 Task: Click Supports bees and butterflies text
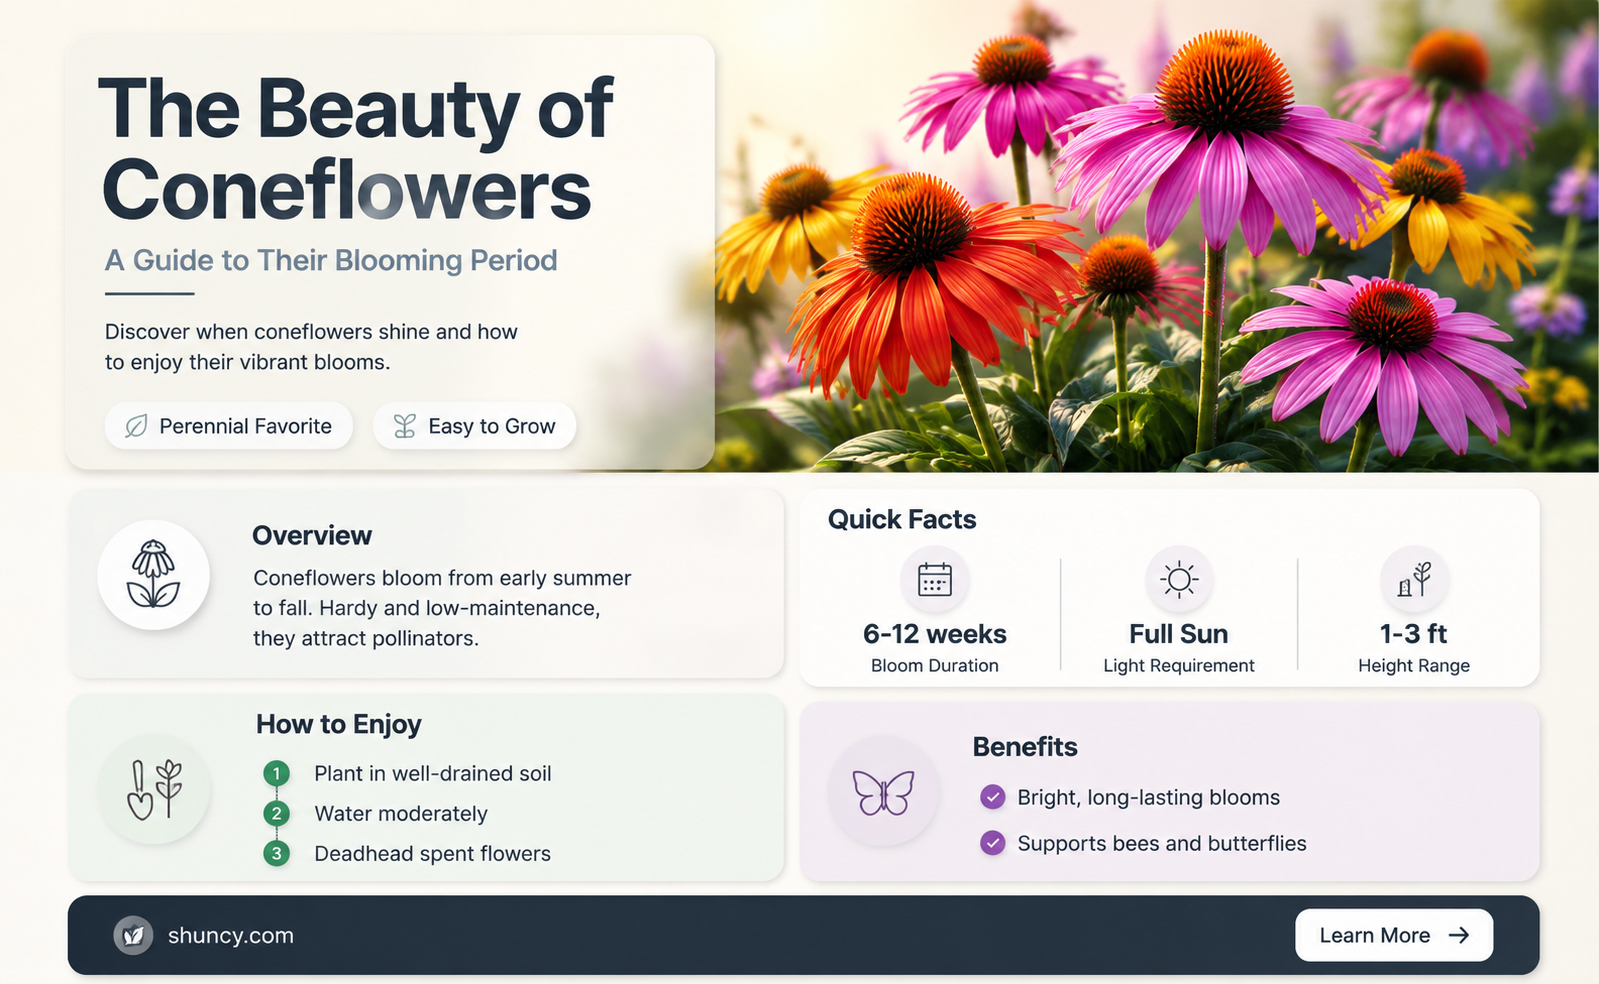[1162, 843]
